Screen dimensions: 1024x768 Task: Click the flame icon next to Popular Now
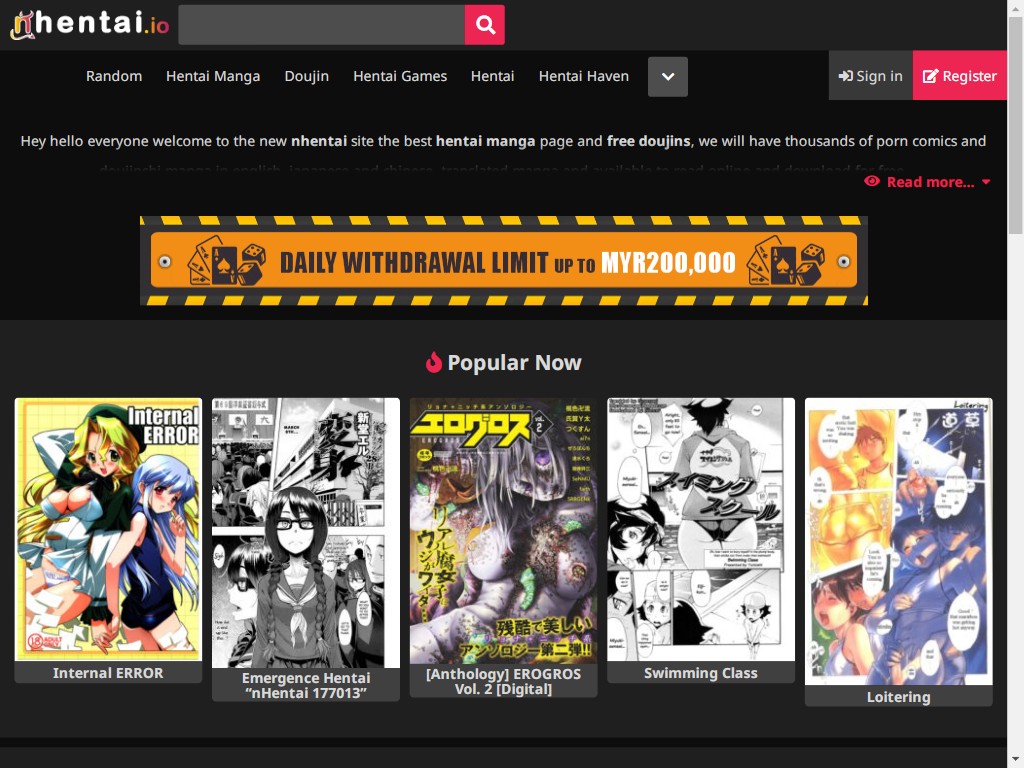point(434,363)
